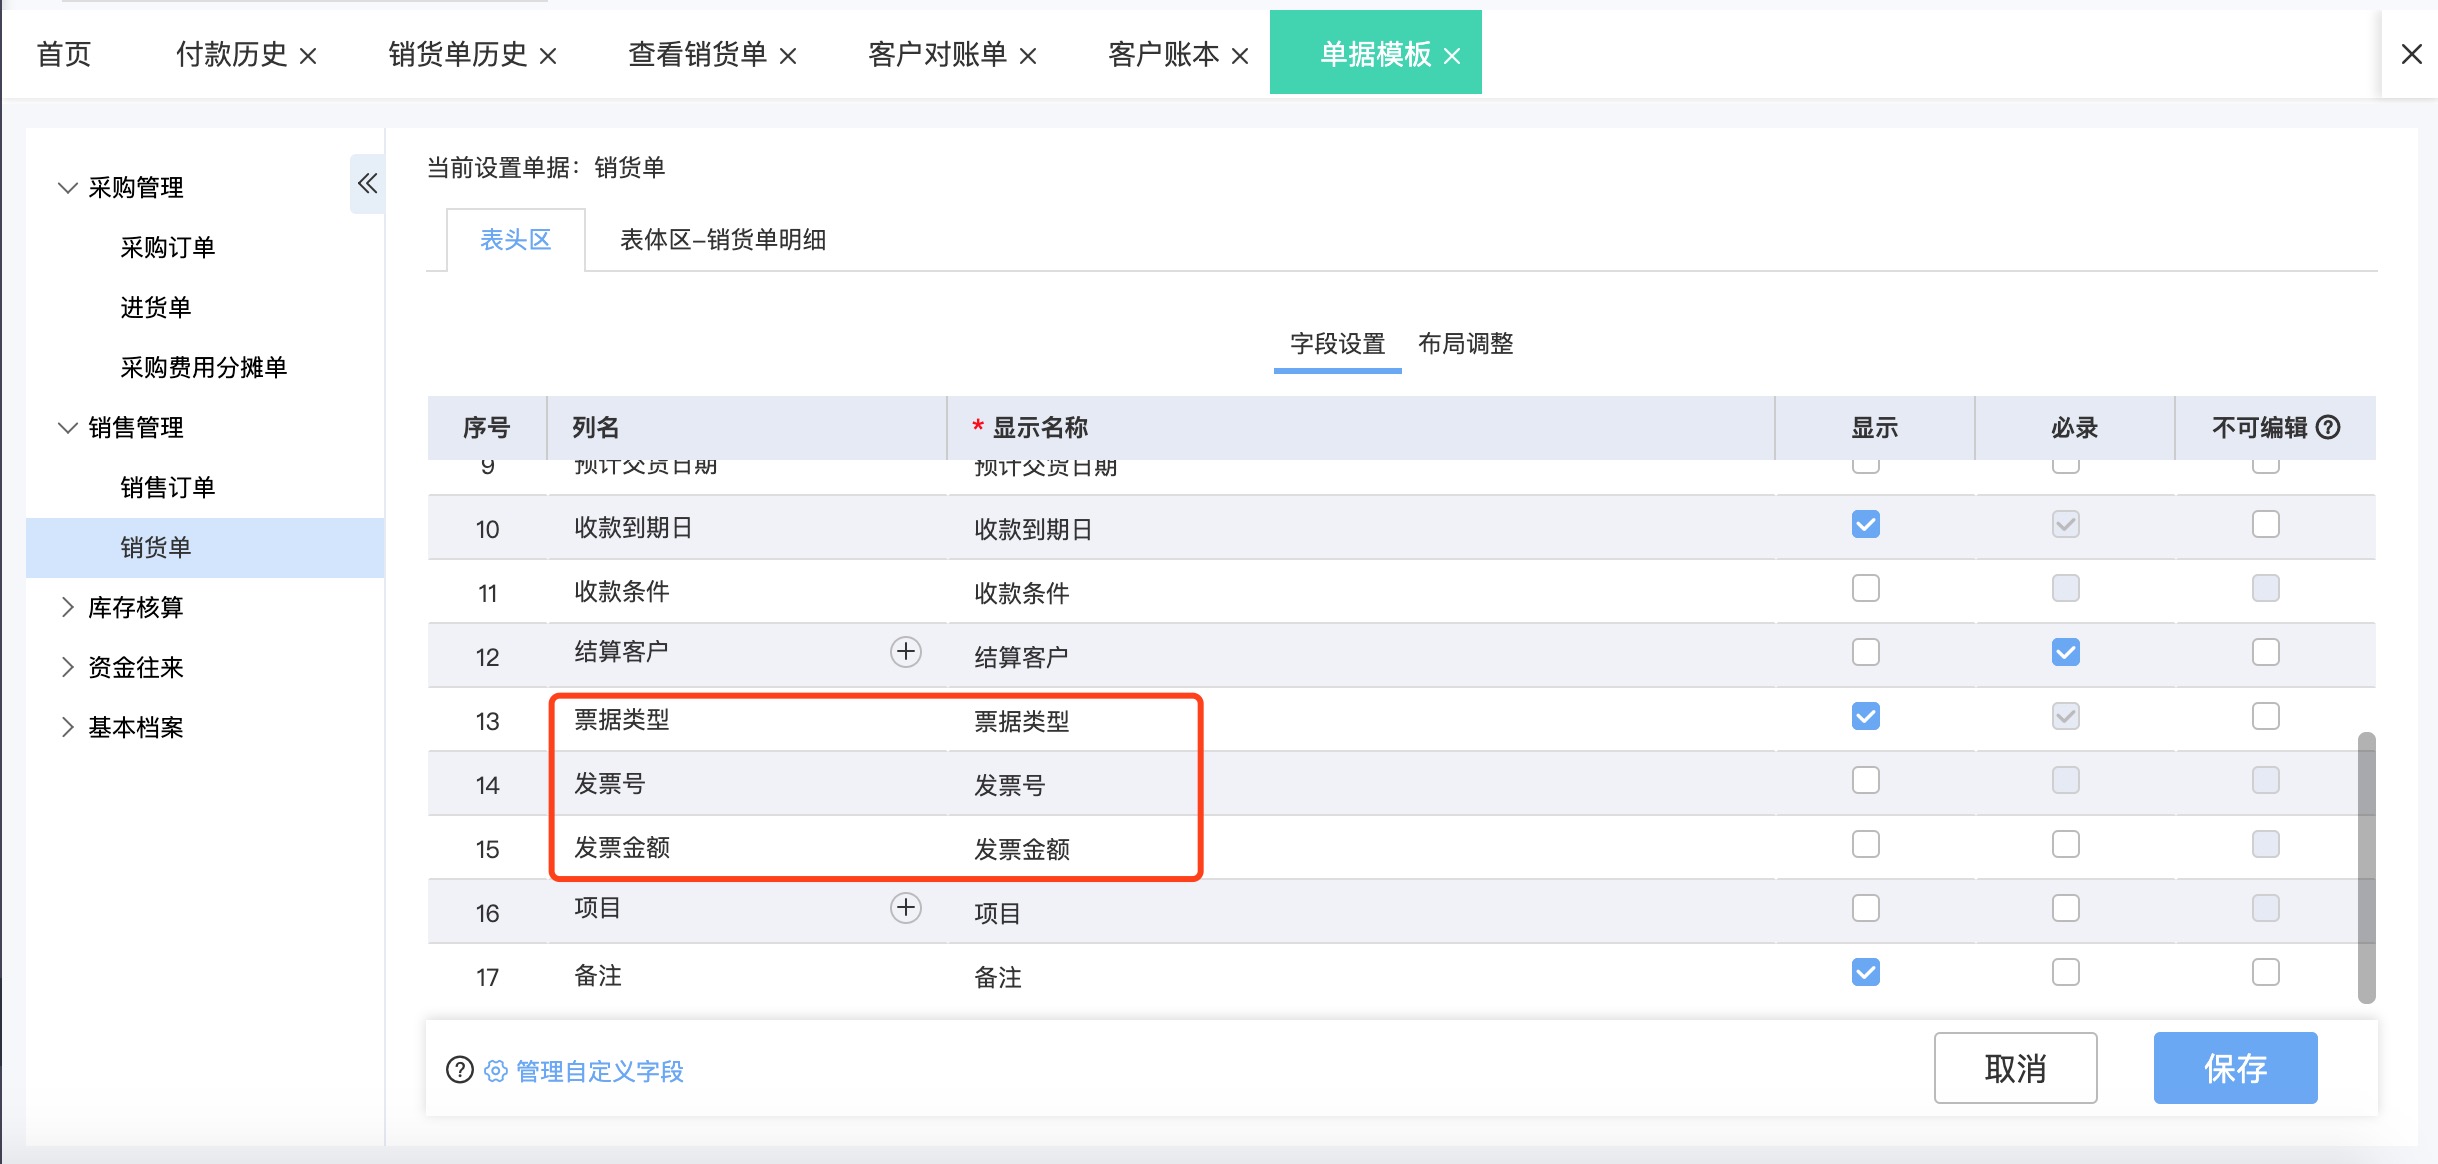
Task: Enable 必录 checkbox for 发票金额
Action: 2068,847
